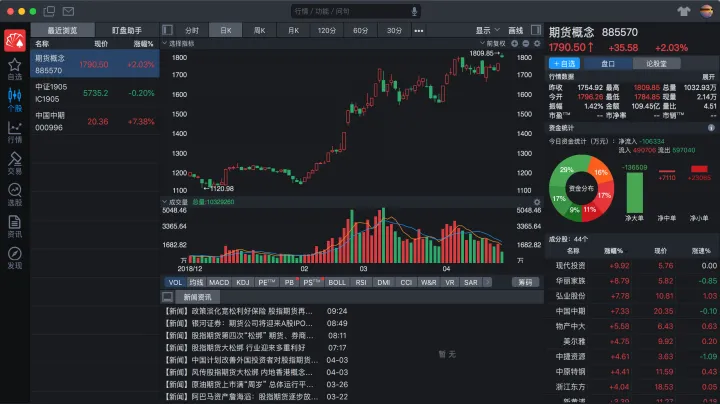Click the mail envelope icon in title bar
Viewport: 720px width, 404px height.
tap(67, 11)
